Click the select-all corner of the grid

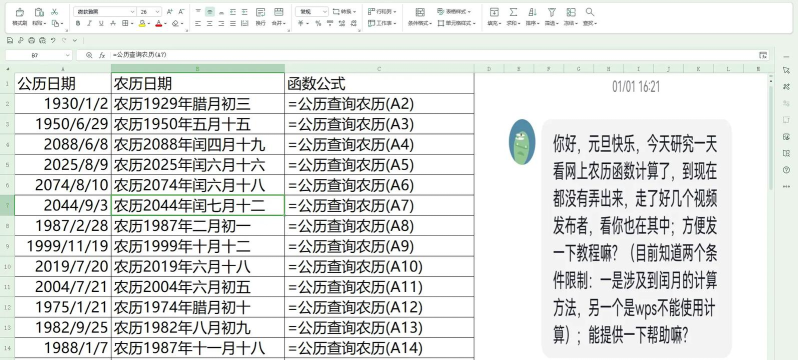coord(7,69)
